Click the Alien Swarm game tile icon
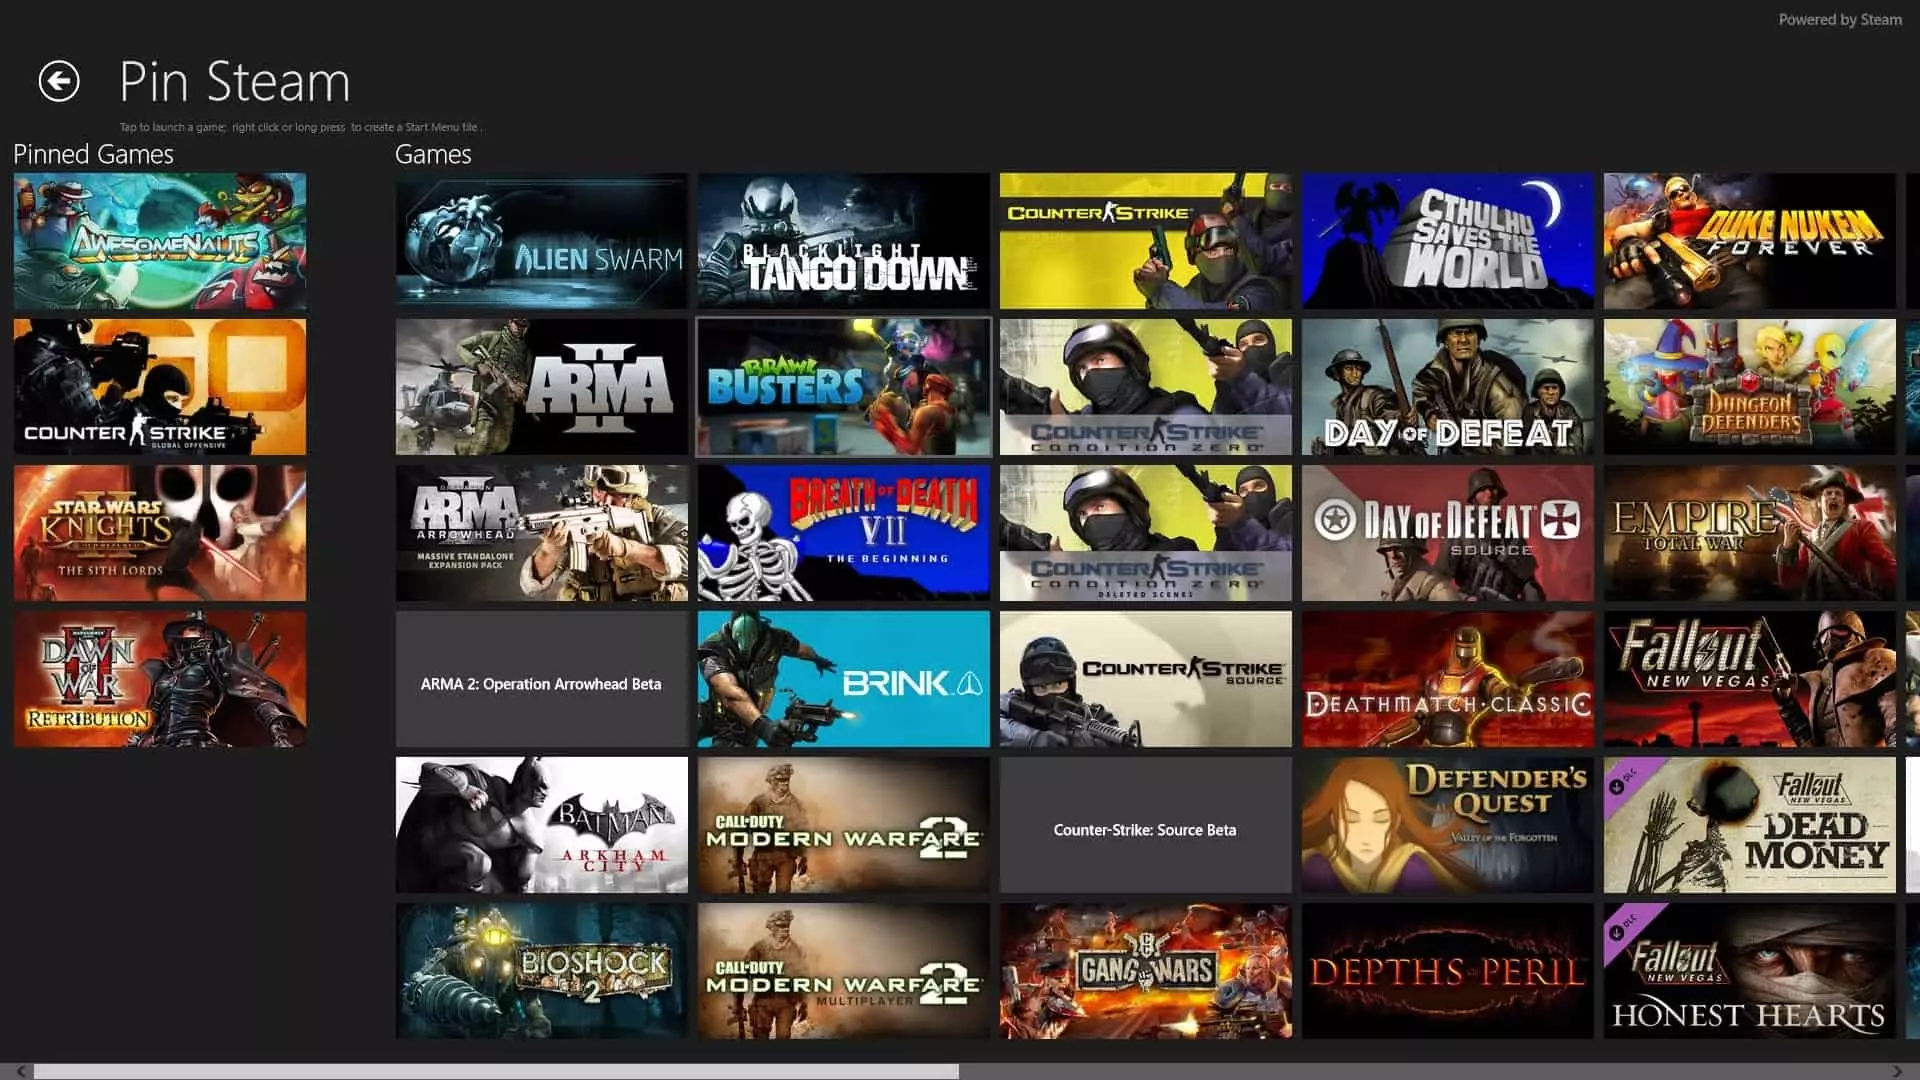The width and height of the screenshot is (1920, 1080). pos(541,240)
